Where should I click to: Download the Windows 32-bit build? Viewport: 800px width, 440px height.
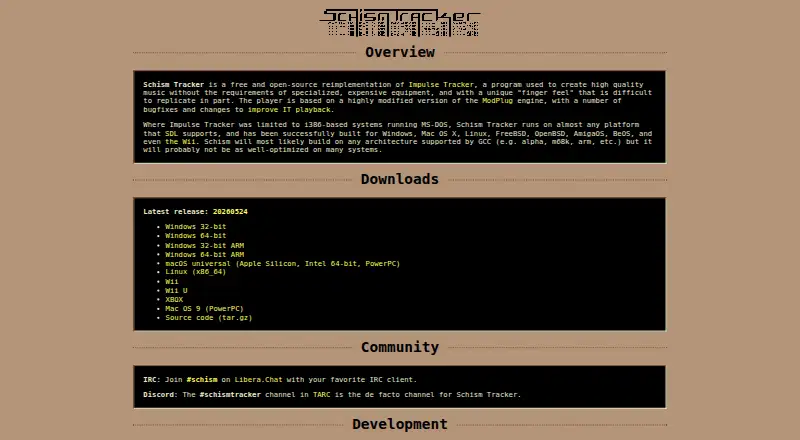(x=195, y=227)
